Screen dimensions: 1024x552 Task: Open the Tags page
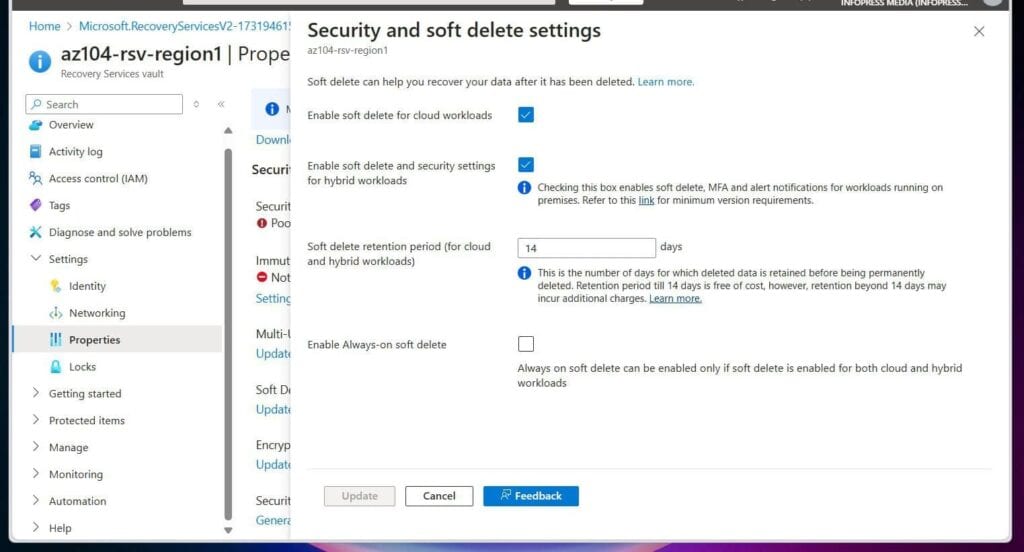(x=59, y=205)
